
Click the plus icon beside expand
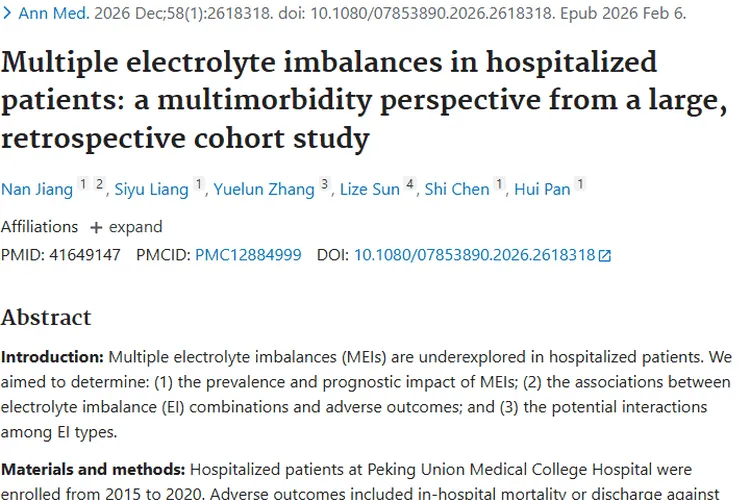pyautogui.click(x=96, y=228)
